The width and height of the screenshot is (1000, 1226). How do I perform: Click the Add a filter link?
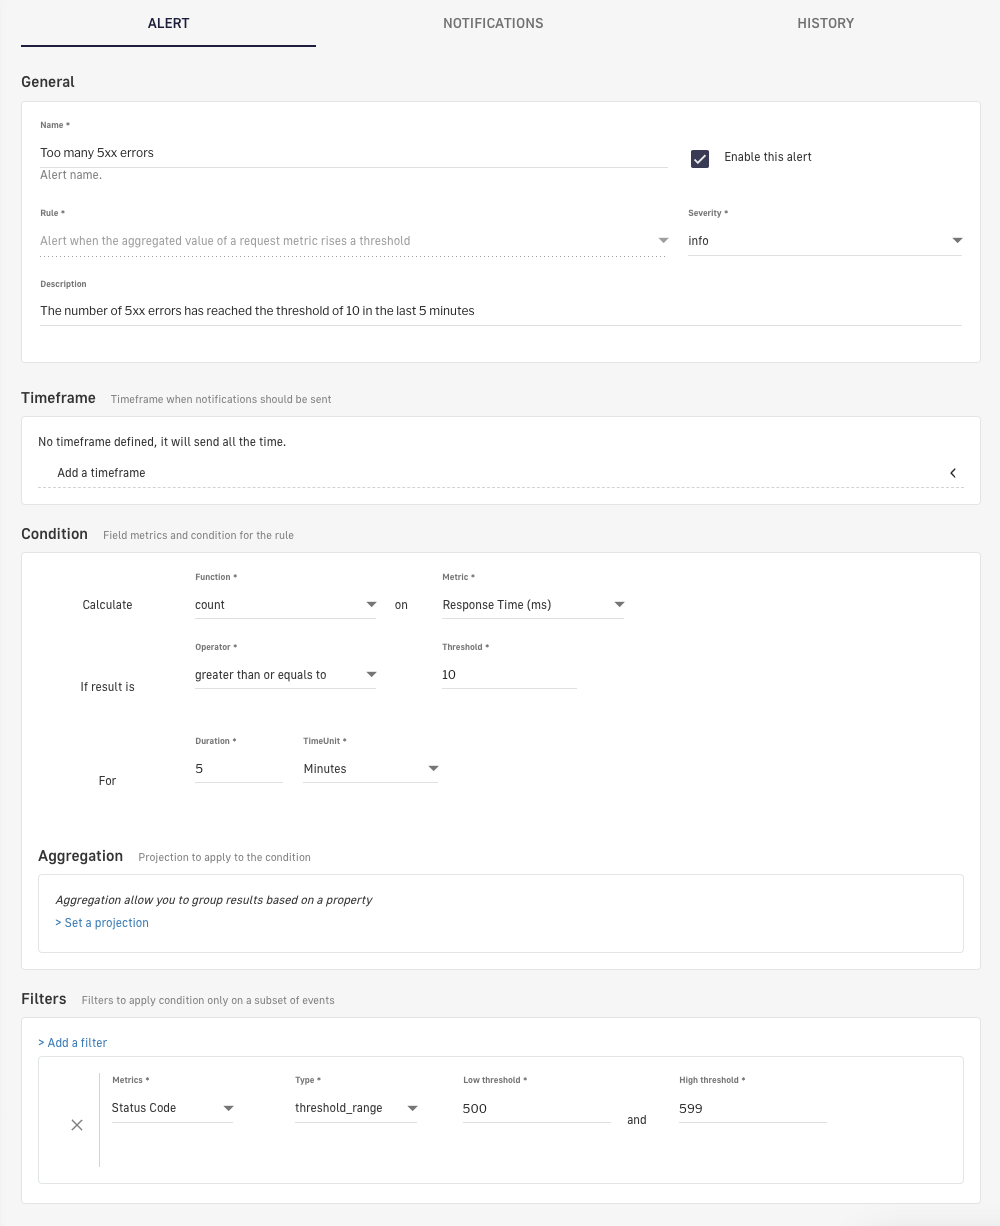click(x=73, y=1043)
